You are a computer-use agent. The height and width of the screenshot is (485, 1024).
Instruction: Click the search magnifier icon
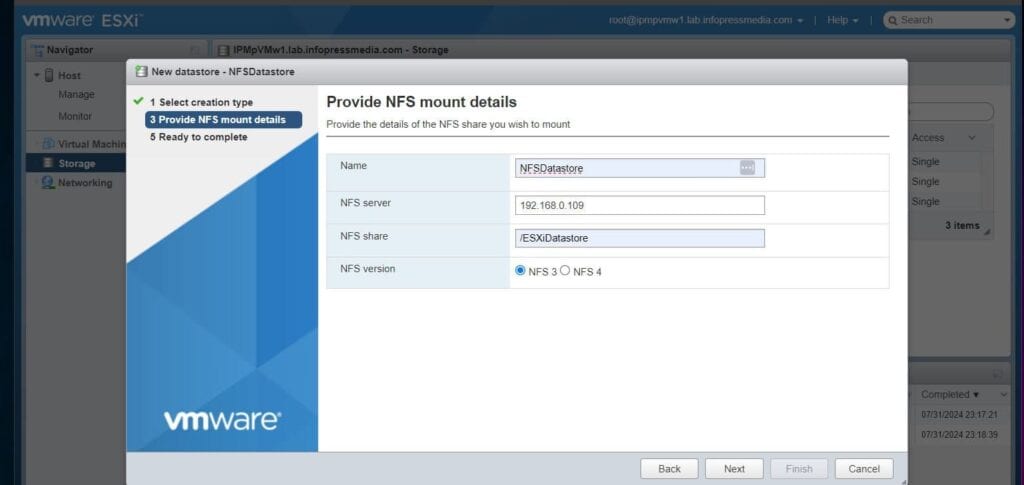point(893,20)
